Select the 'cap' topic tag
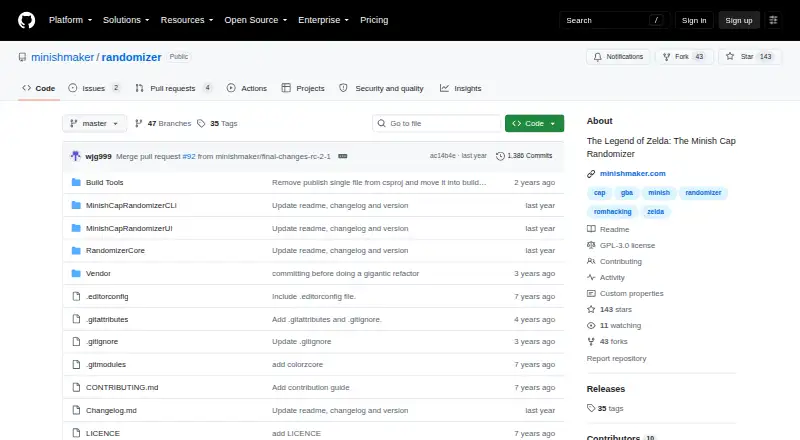Screen dimensions: 800x440 click(x=599, y=193)
